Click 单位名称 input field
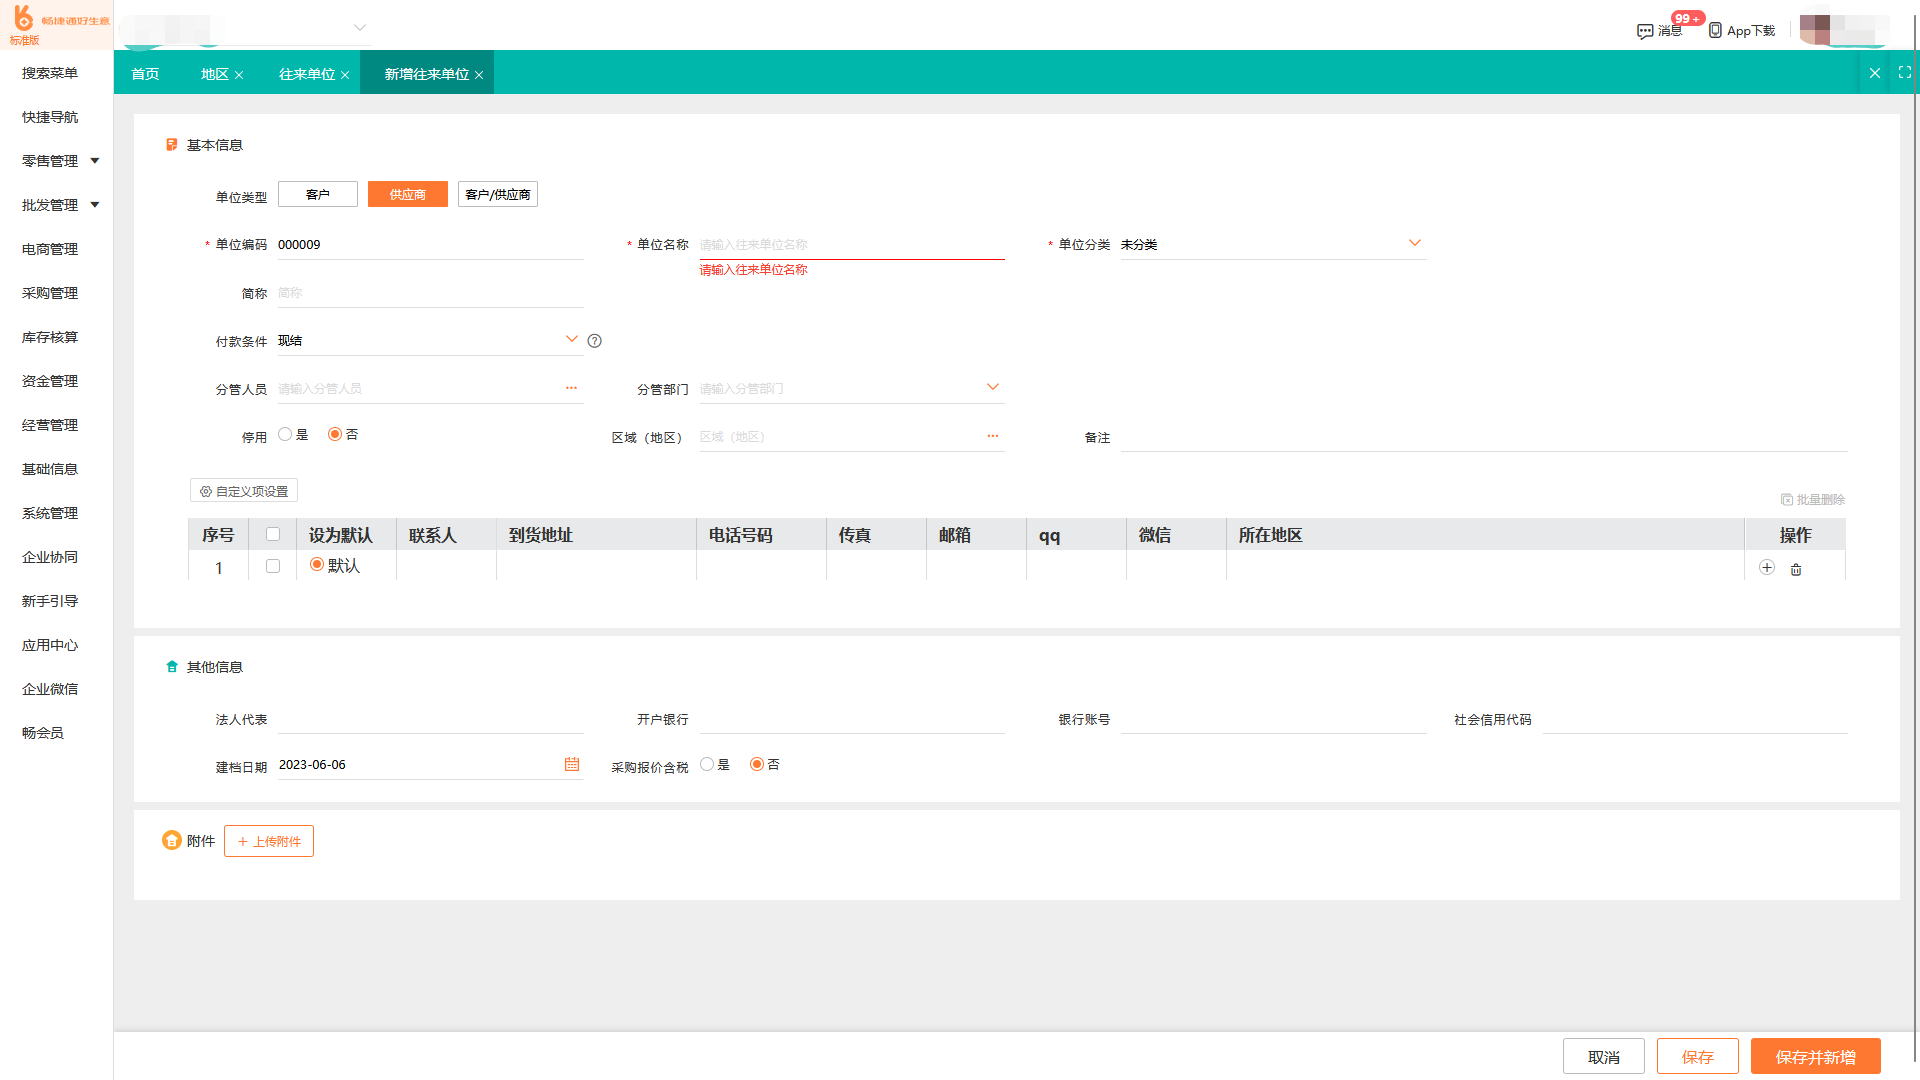The height and width of the screenshot is (1080, 1920). pos(851,244)
